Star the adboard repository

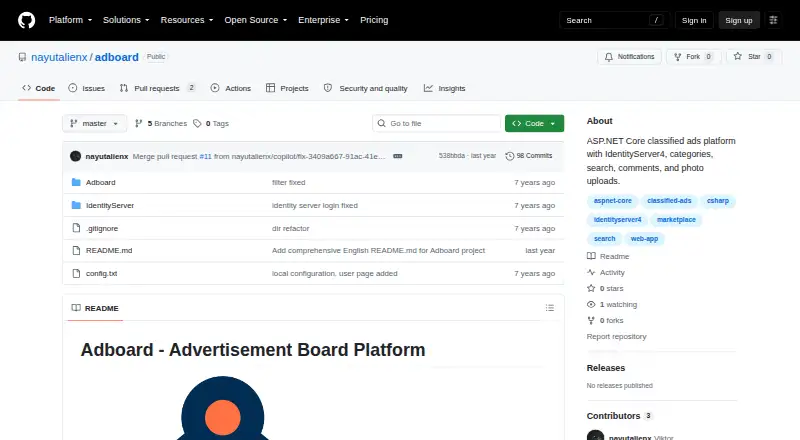pyautogui.click(x=754, y=57)
